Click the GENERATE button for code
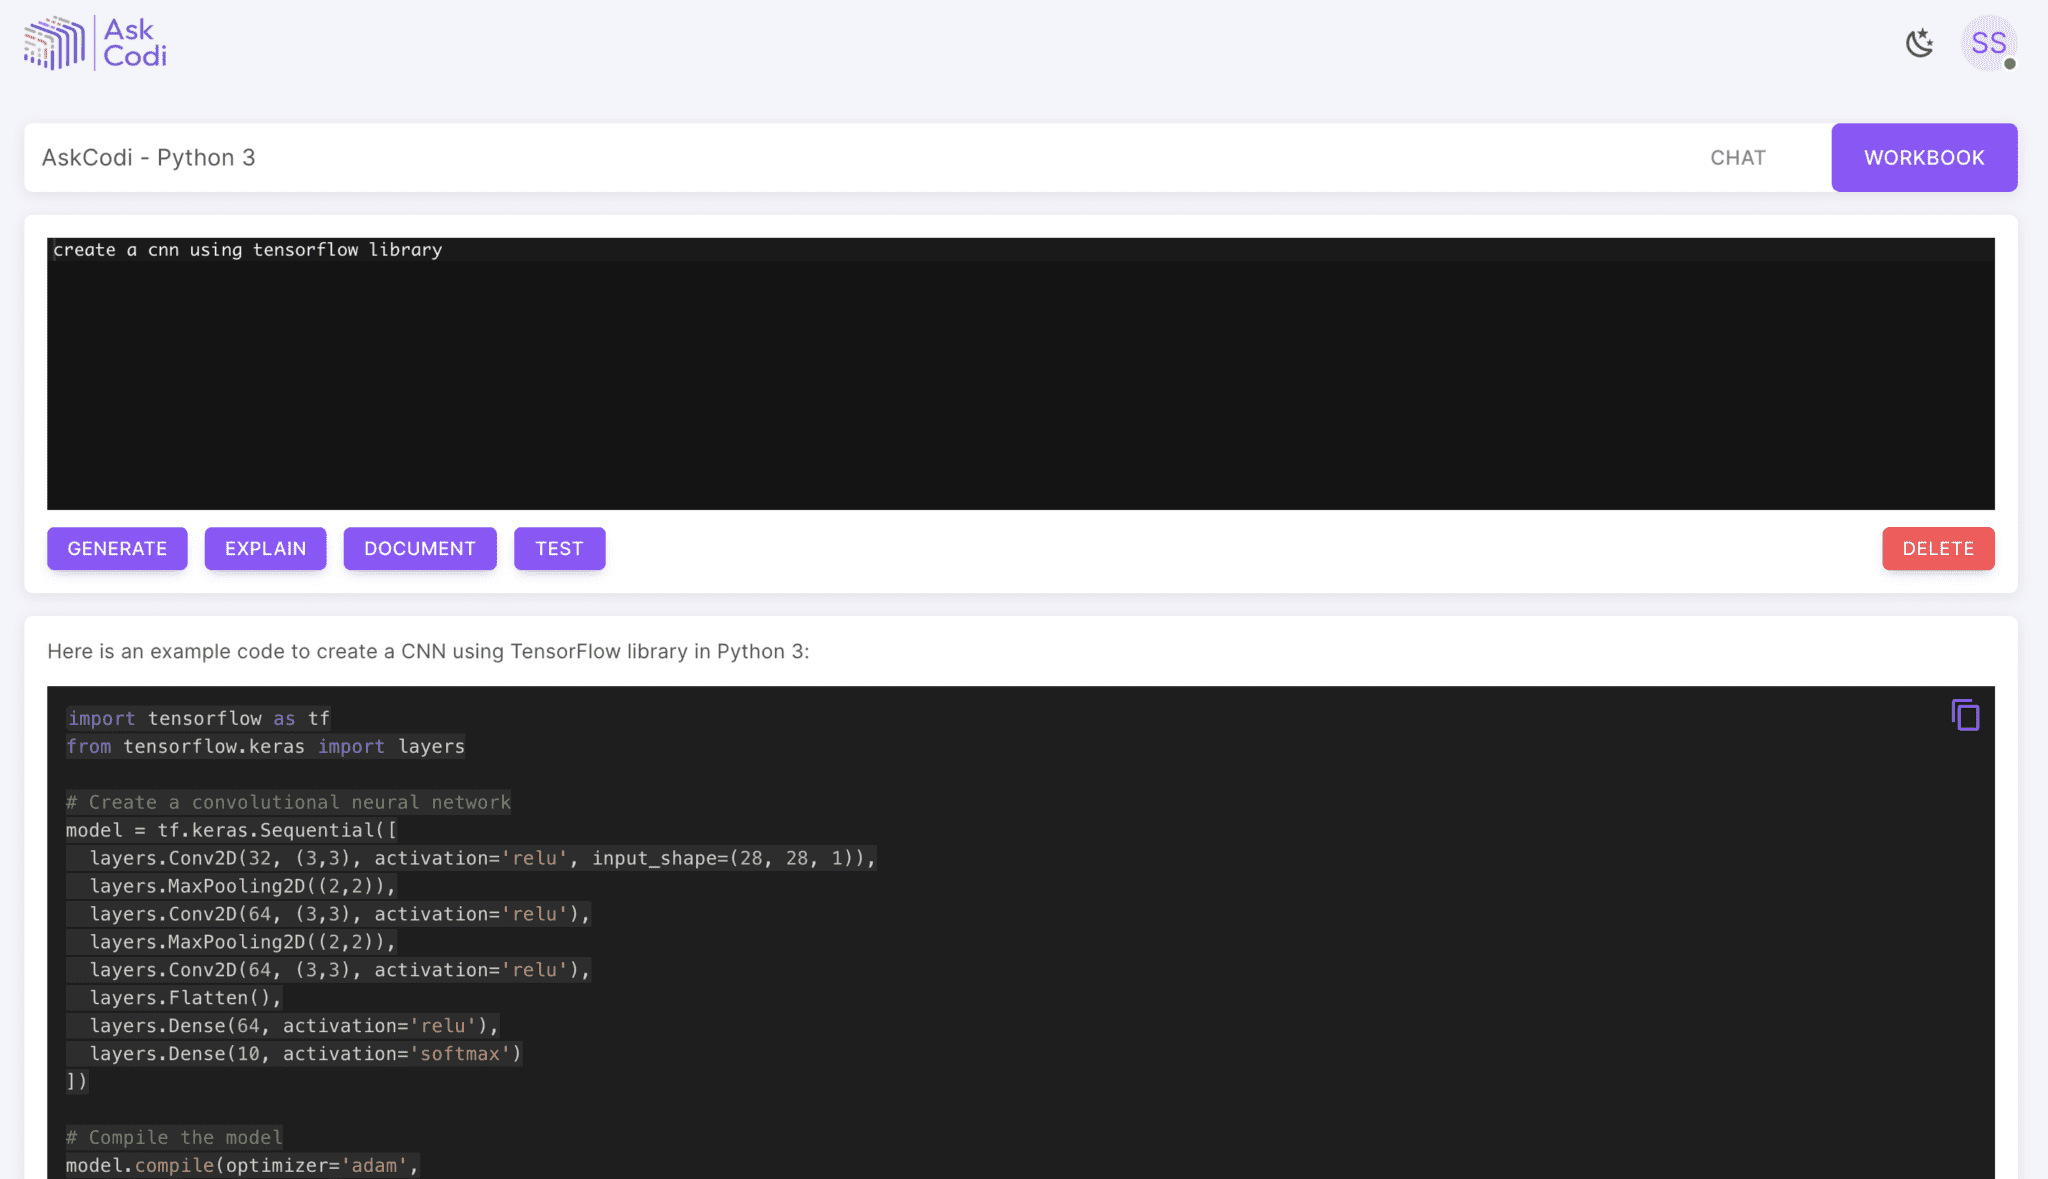The width and height of the screenshot is (2048, 1179). (x=117, y=547)
